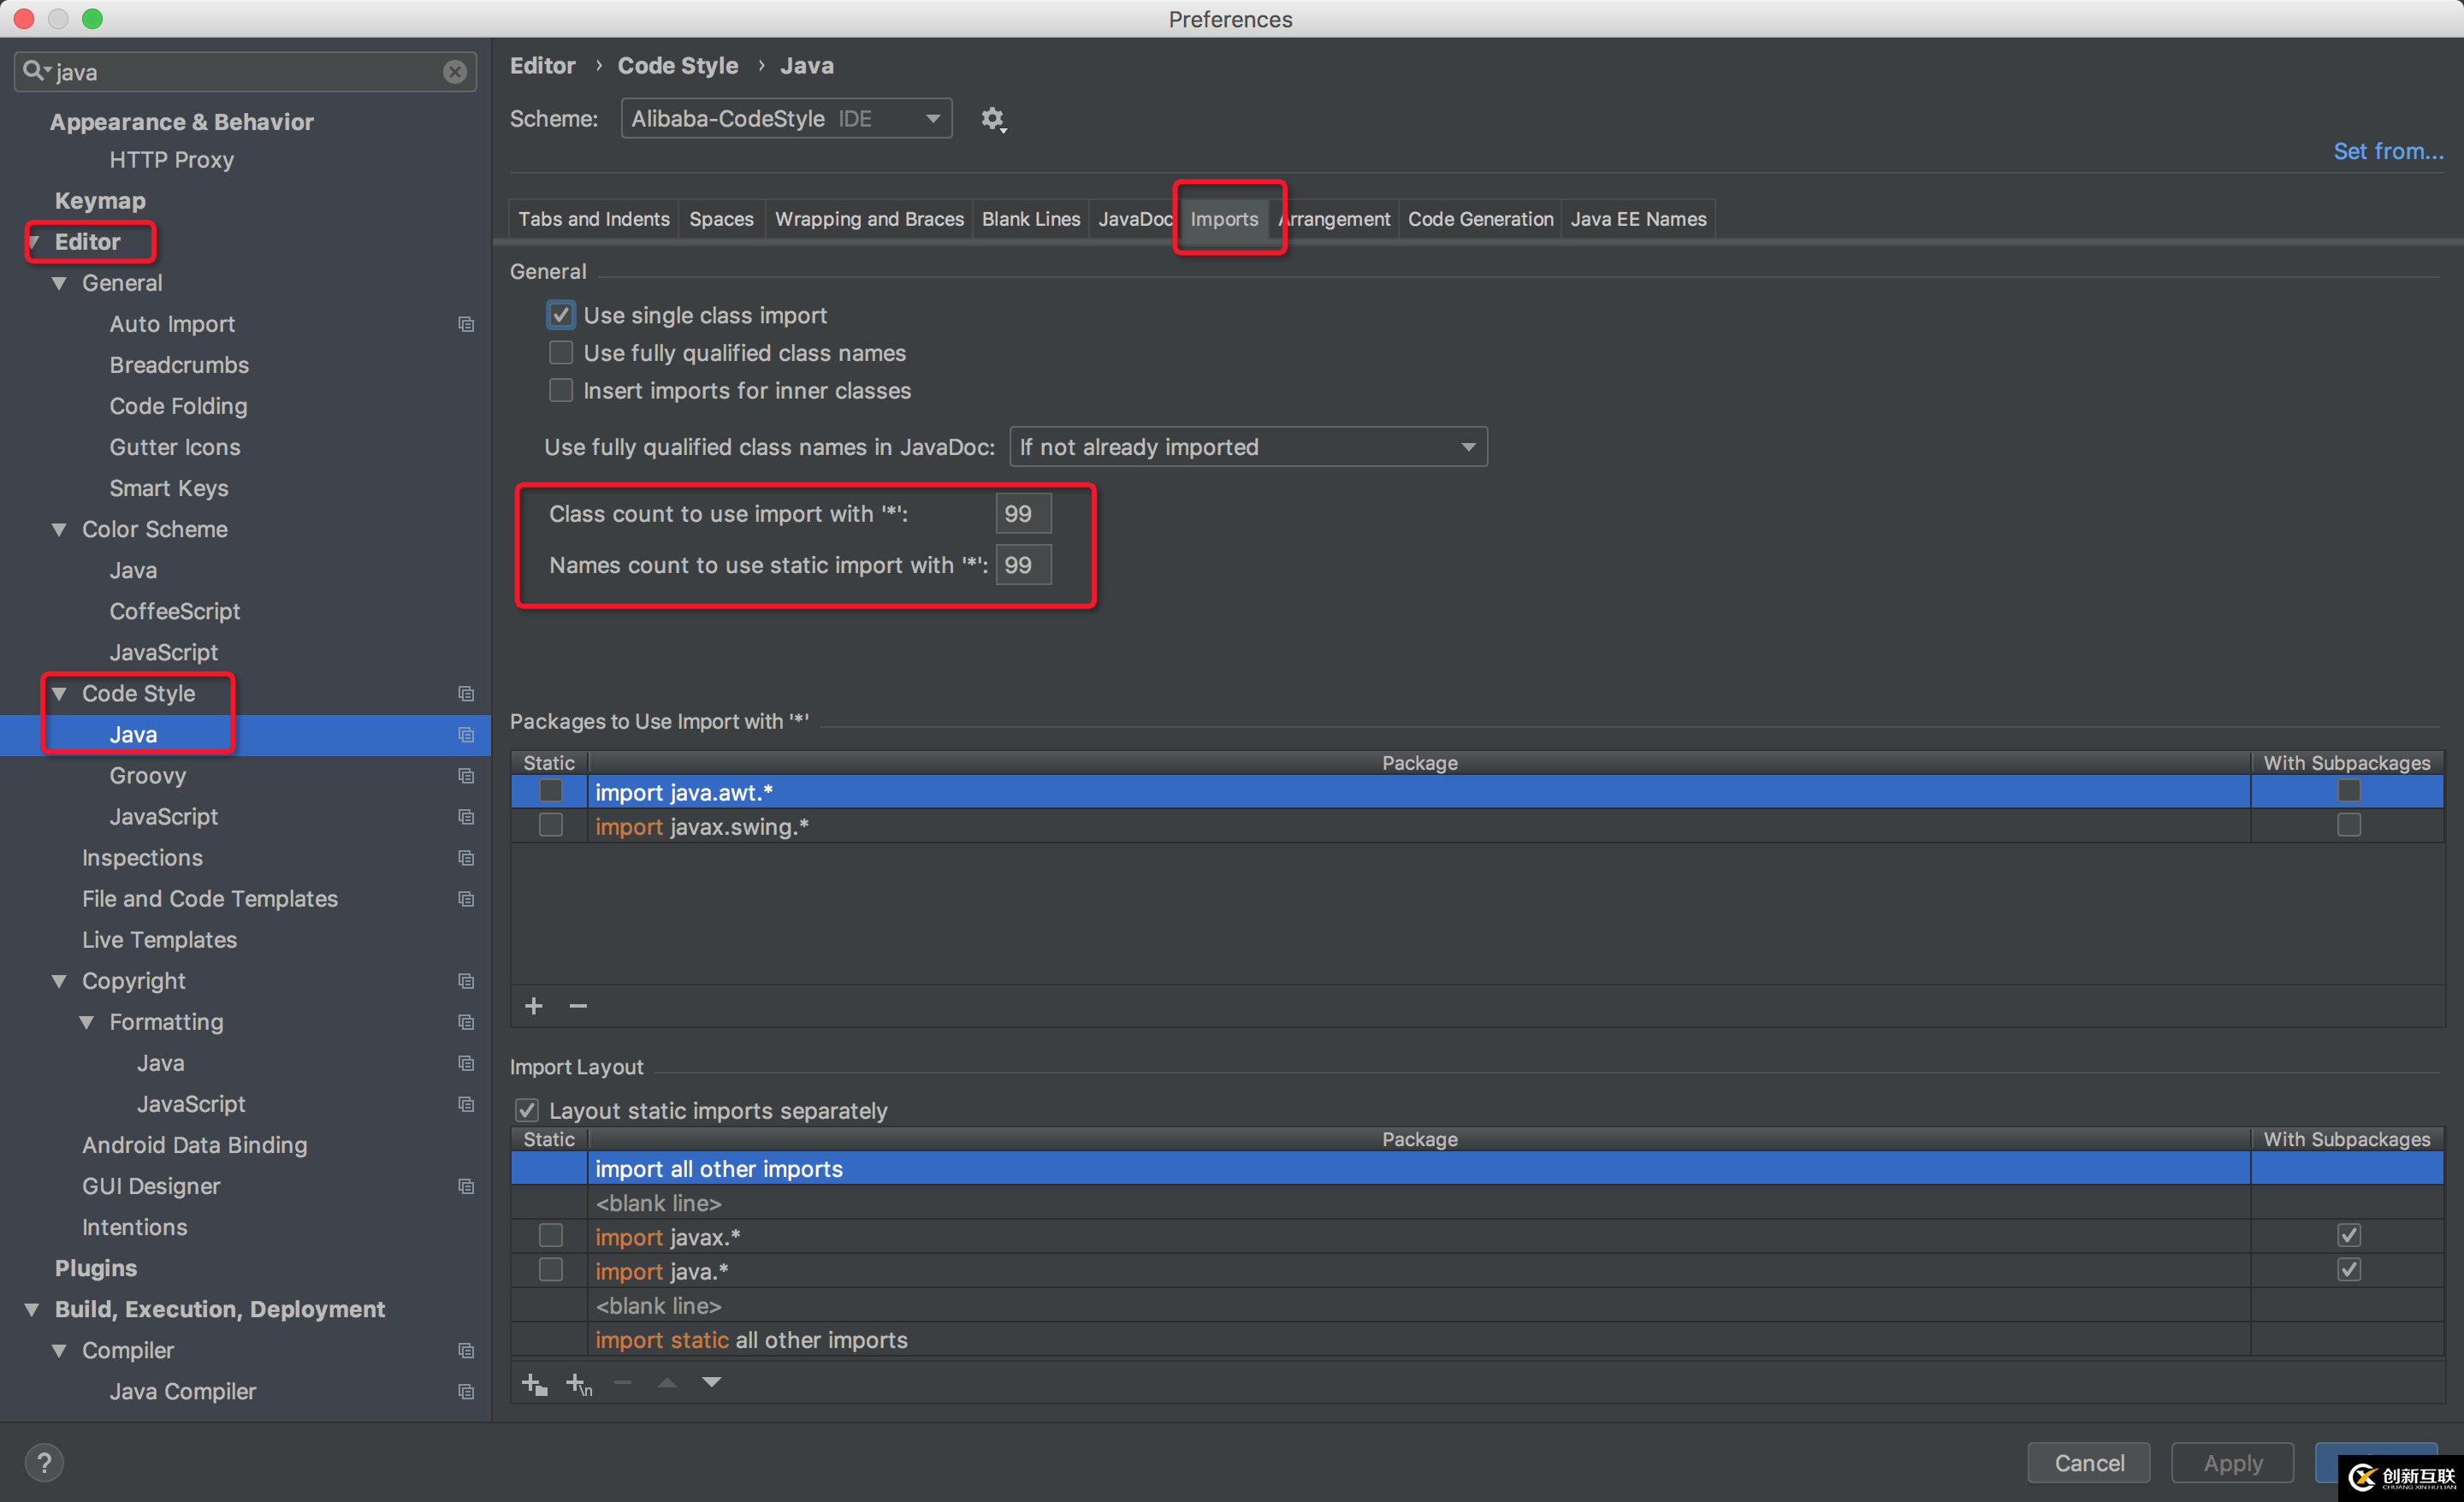The width and height of the screenshot is (2464, 1502).
Task: Expand the Editor tree item in sidebar
Action: (37, 241)
